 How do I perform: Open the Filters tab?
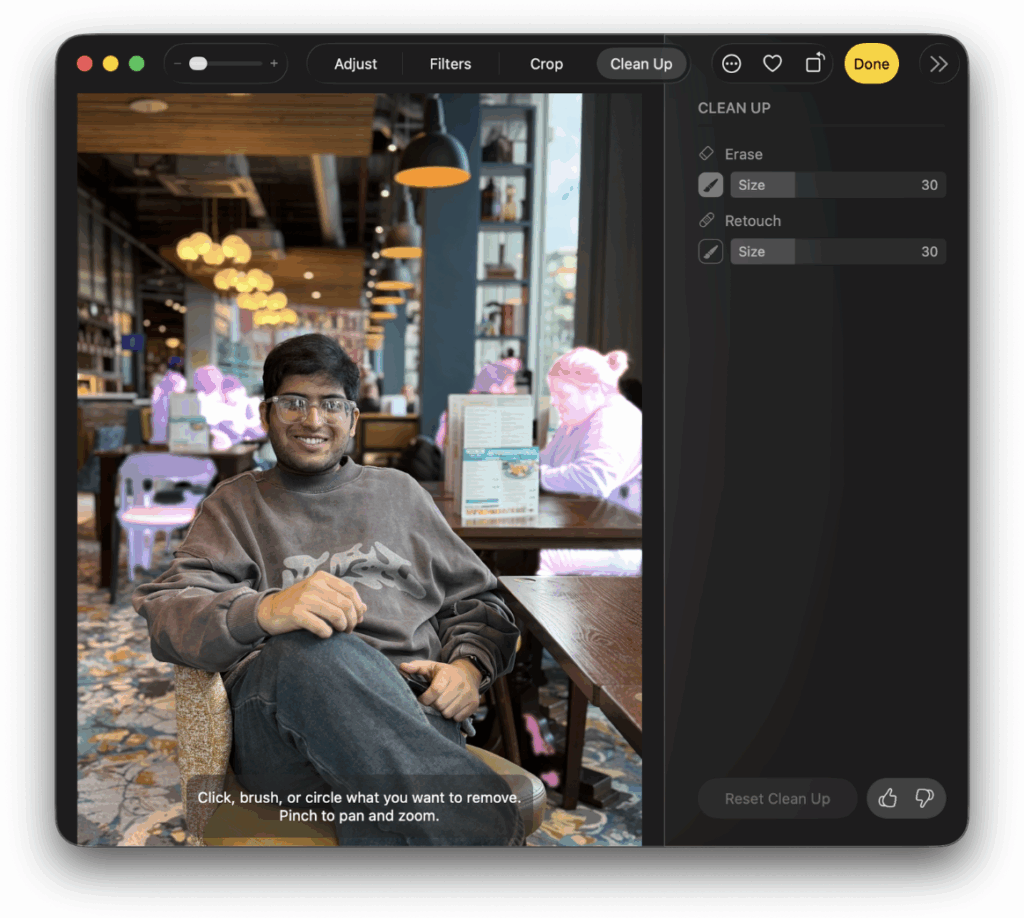pos(450,64)
